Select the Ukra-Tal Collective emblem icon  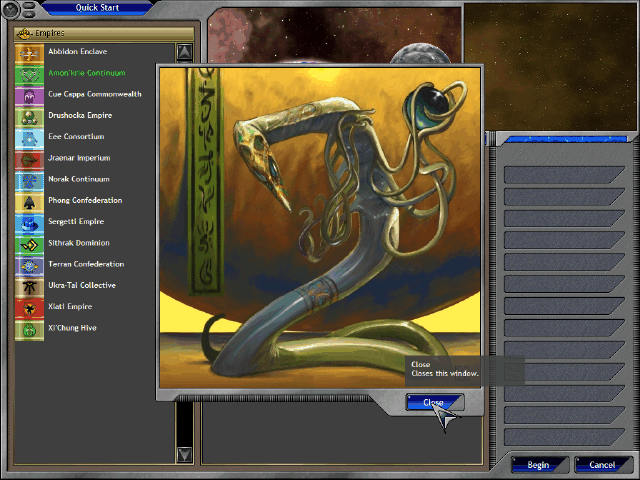(28, 285)
